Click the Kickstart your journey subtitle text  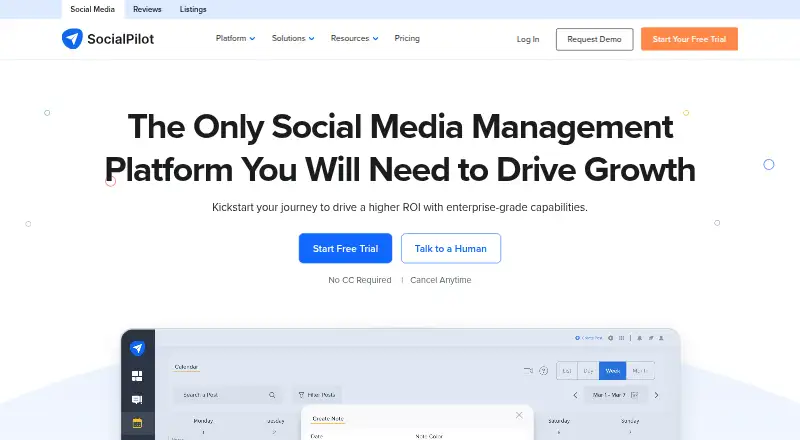click(x=400, y=207)
